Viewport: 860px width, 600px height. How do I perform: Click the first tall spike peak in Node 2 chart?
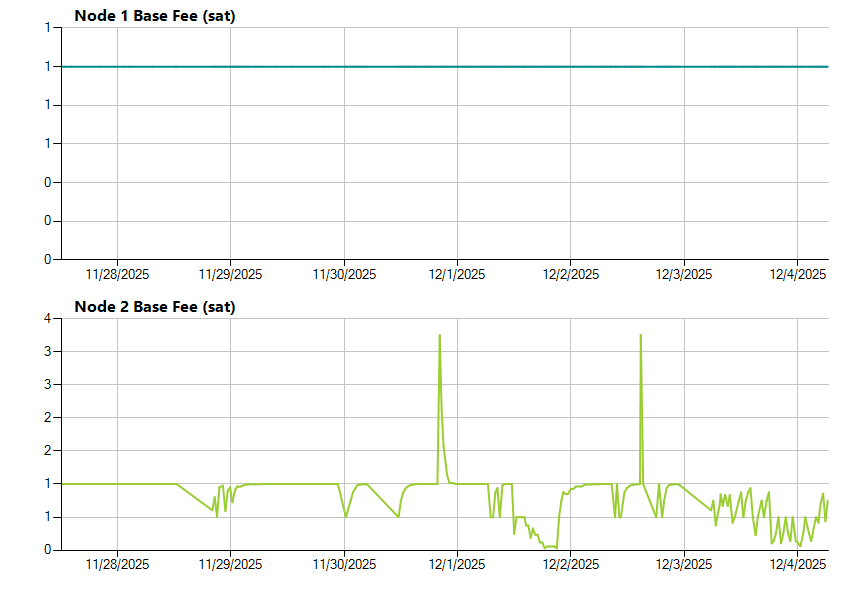440,336
